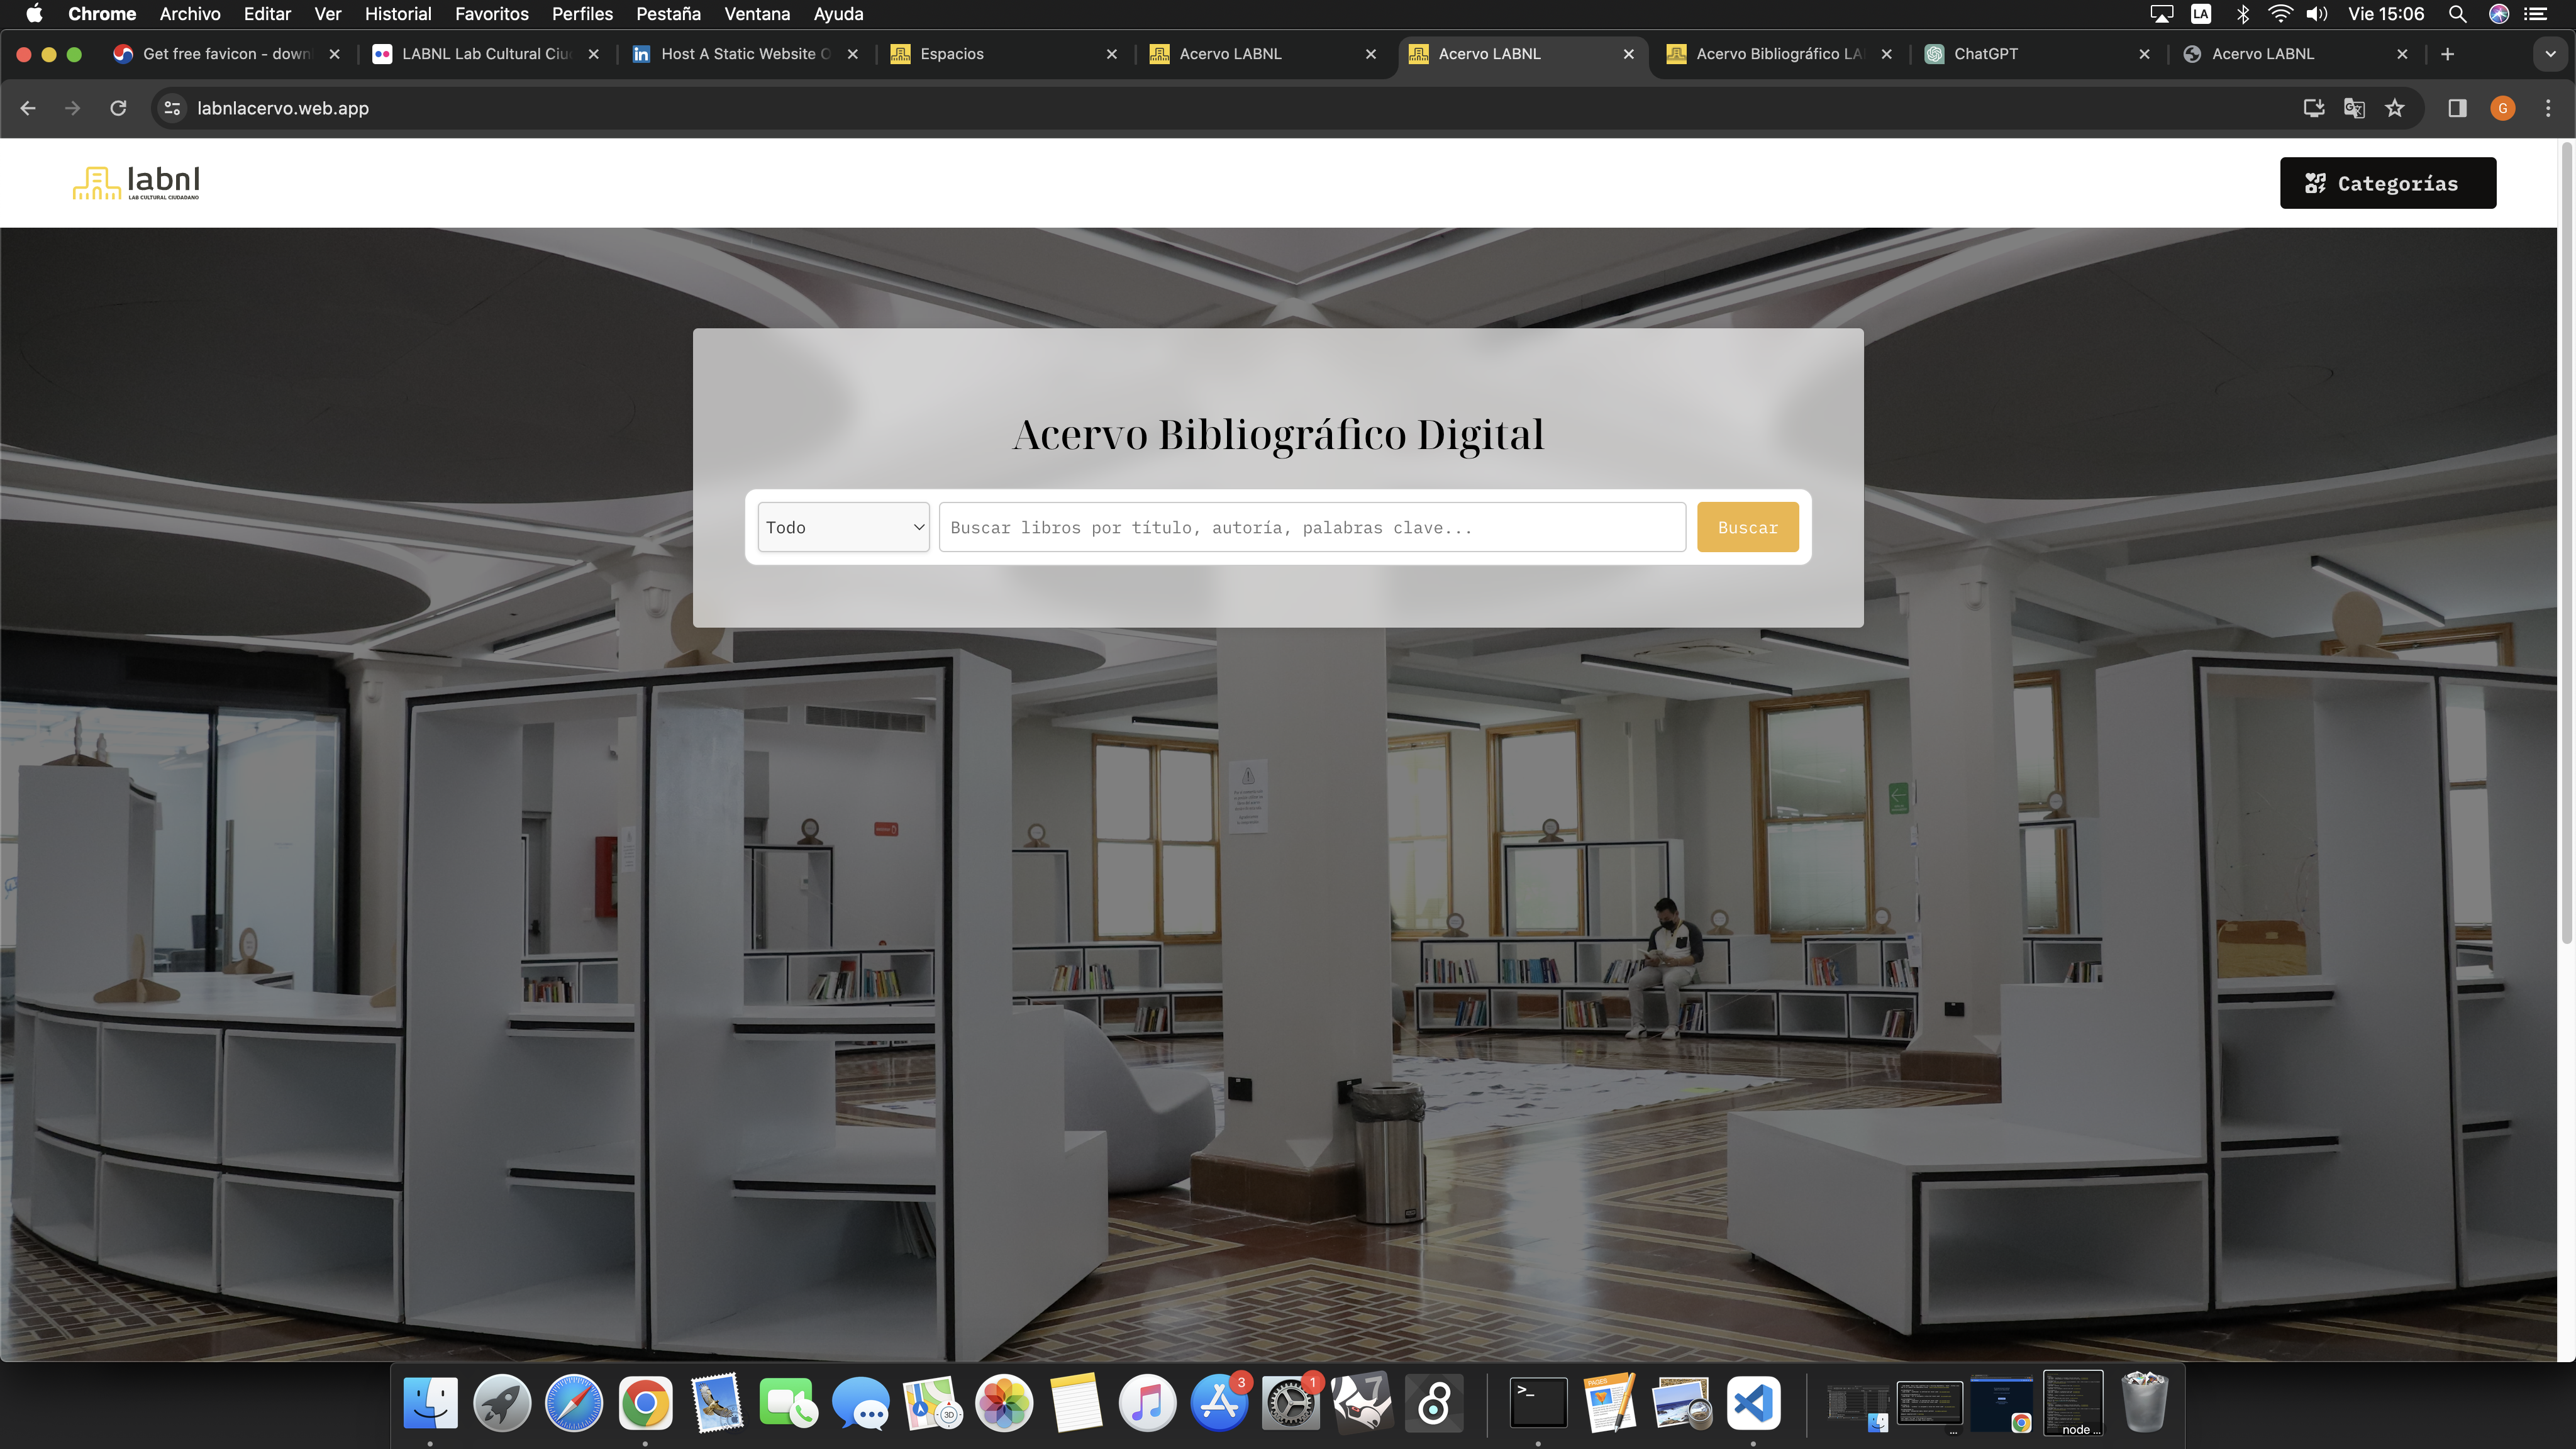
Task: Open the Favoritos menu
Action: pyautogui.click(x=491, y=14)
